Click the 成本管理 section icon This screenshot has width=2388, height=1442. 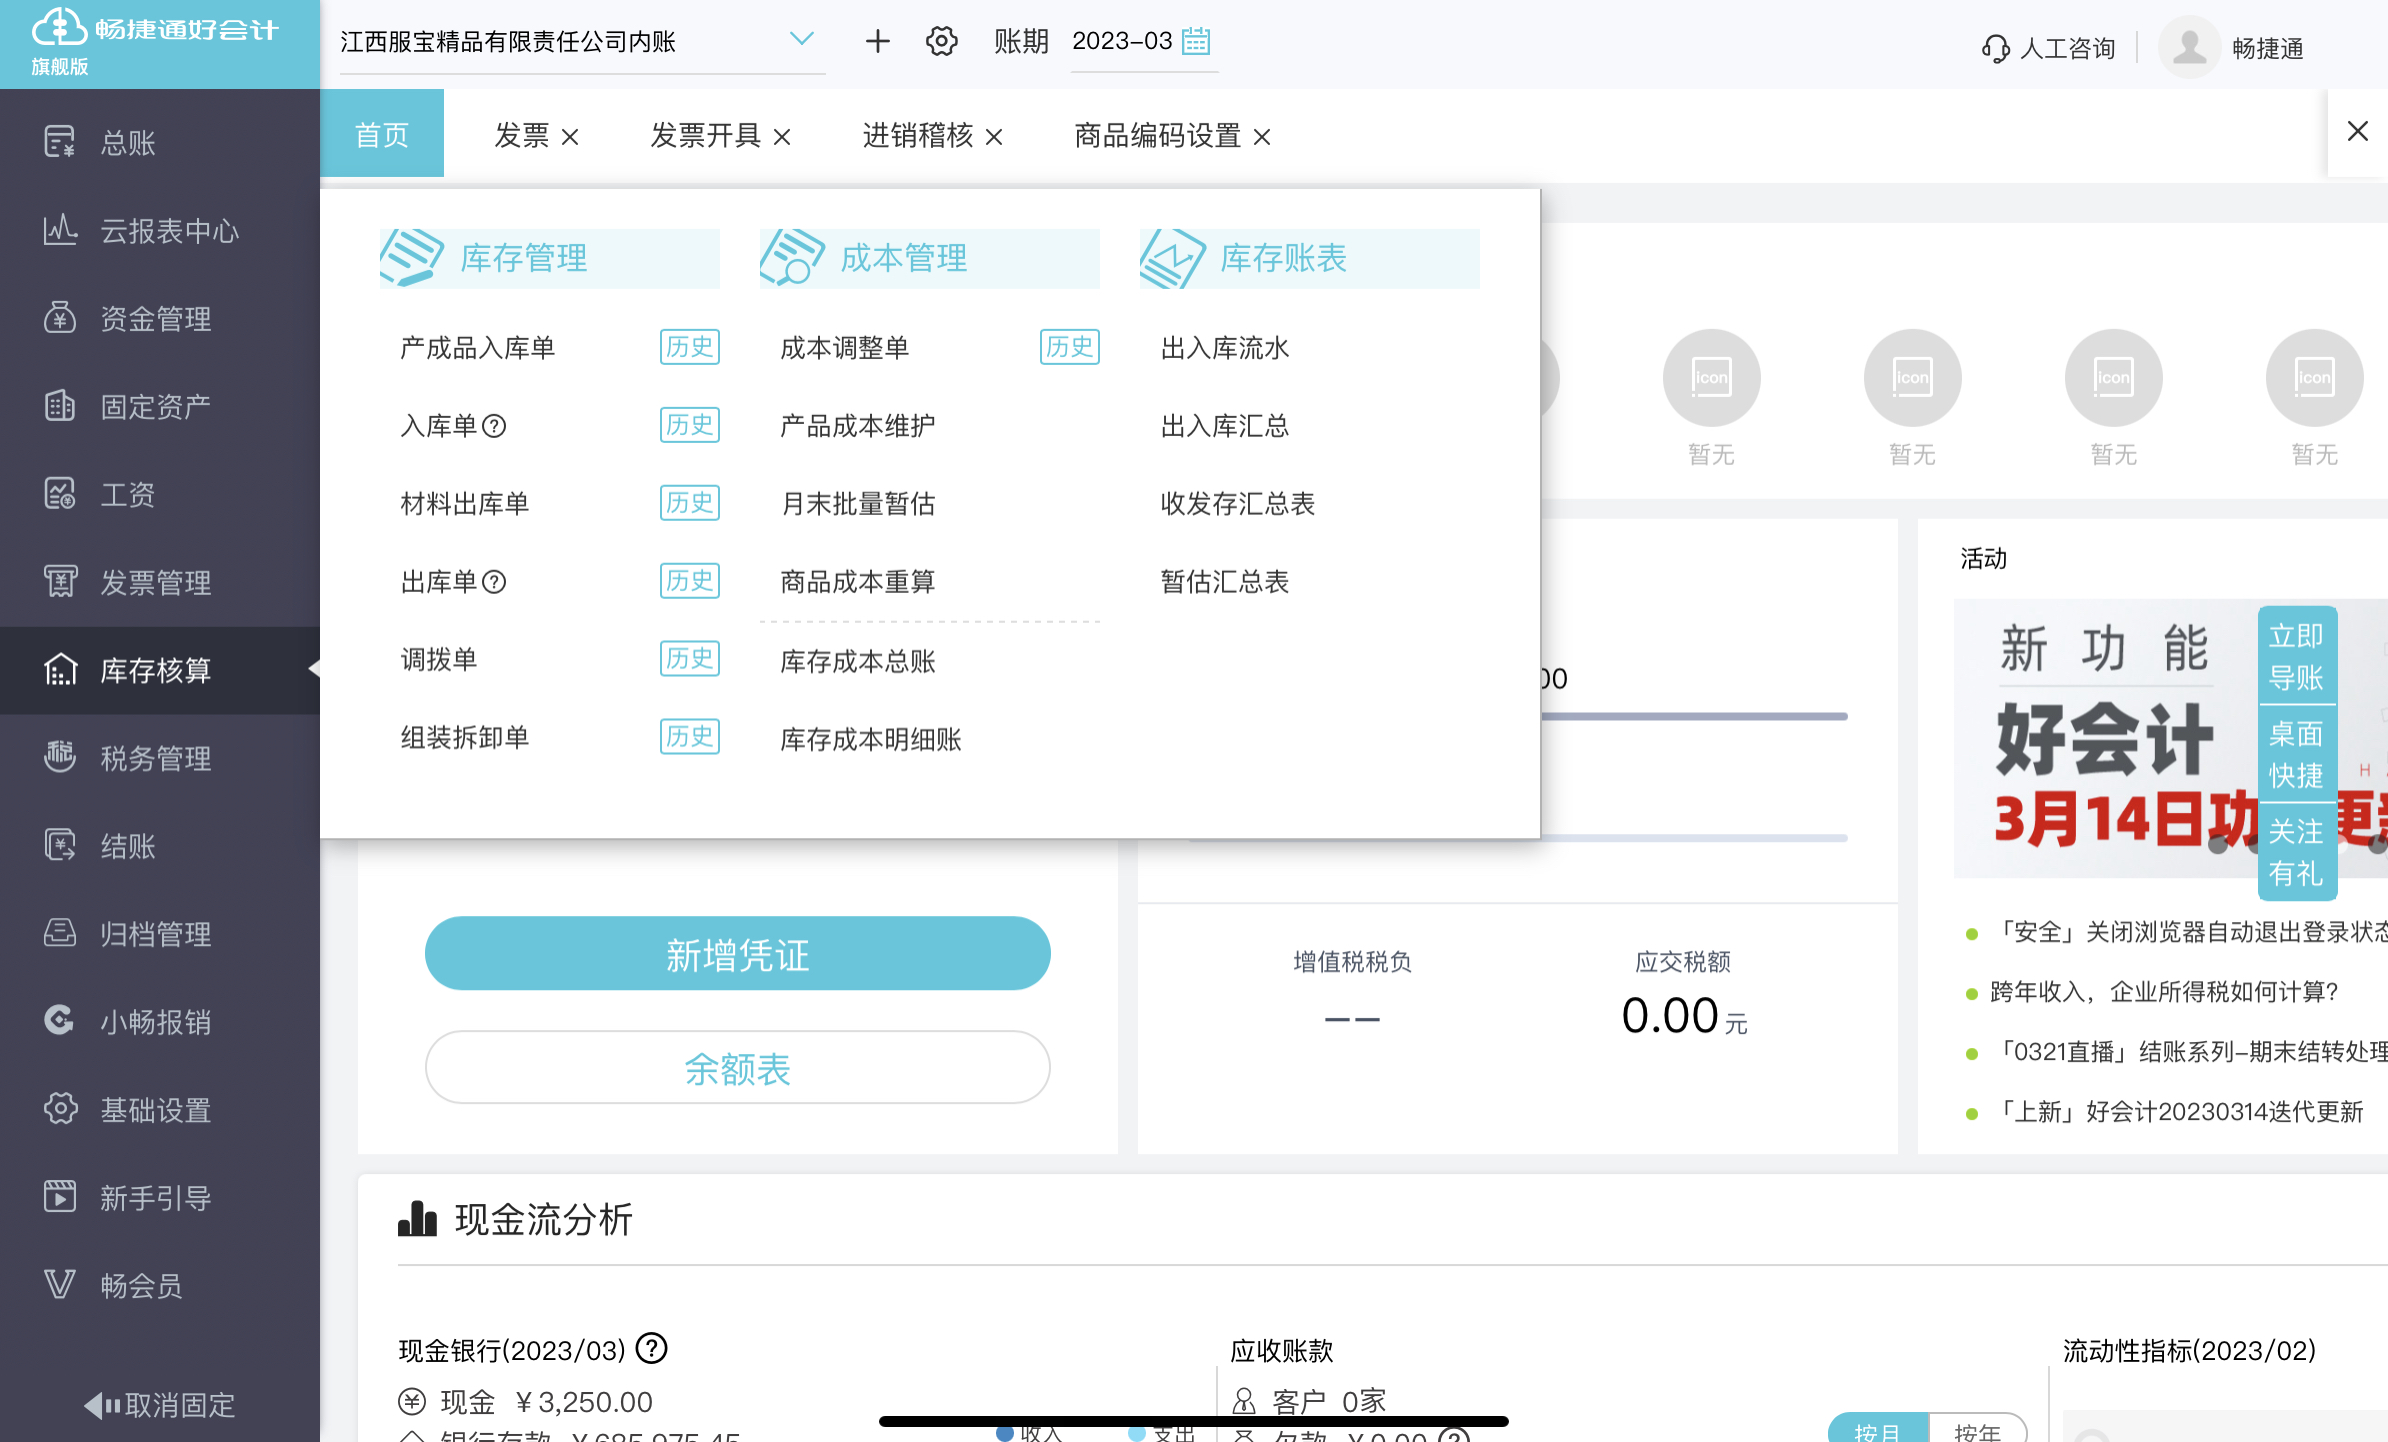(790, 258)
